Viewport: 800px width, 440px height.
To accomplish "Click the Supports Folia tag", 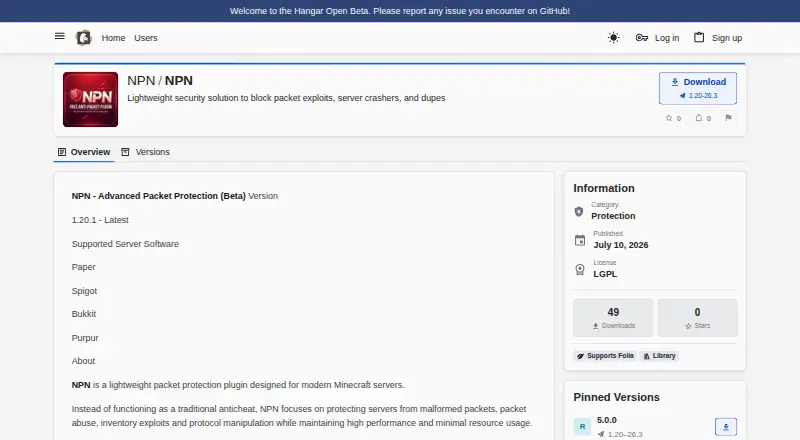I will [605, 356].
